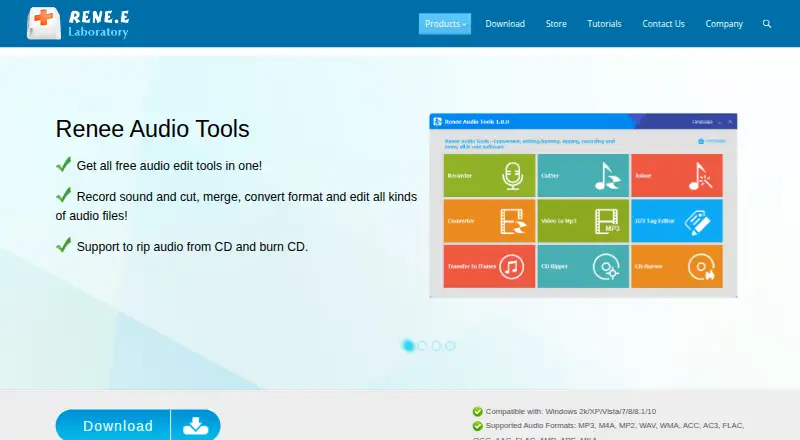Click the app window tagline text

point(530,143)
